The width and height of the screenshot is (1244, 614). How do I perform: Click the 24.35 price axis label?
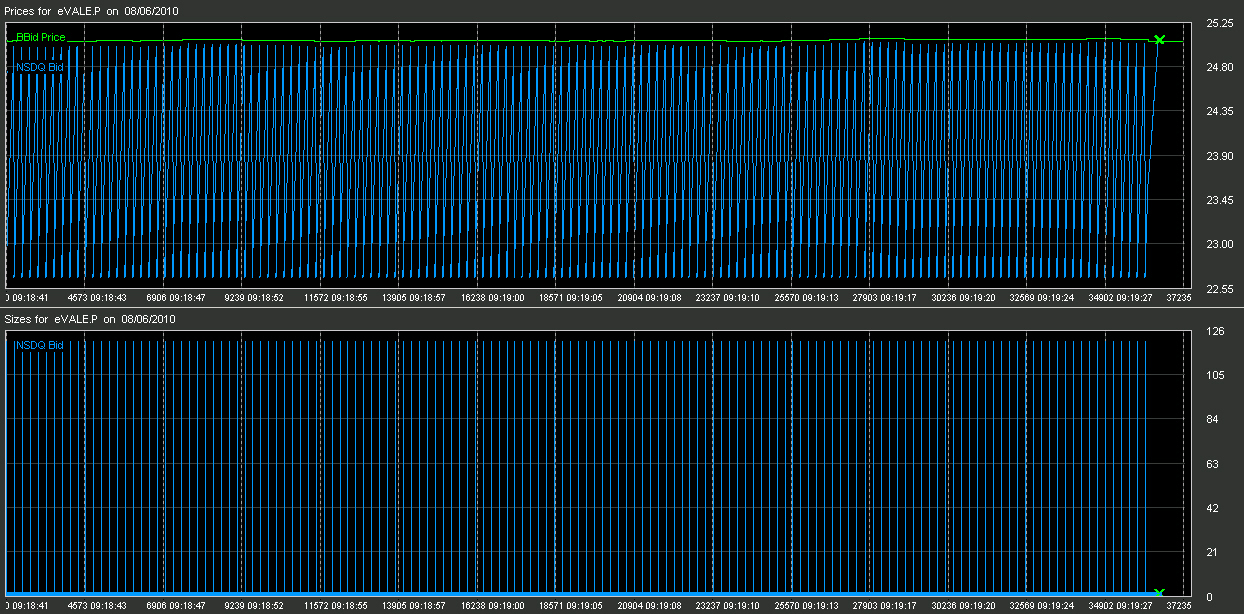1220,111
